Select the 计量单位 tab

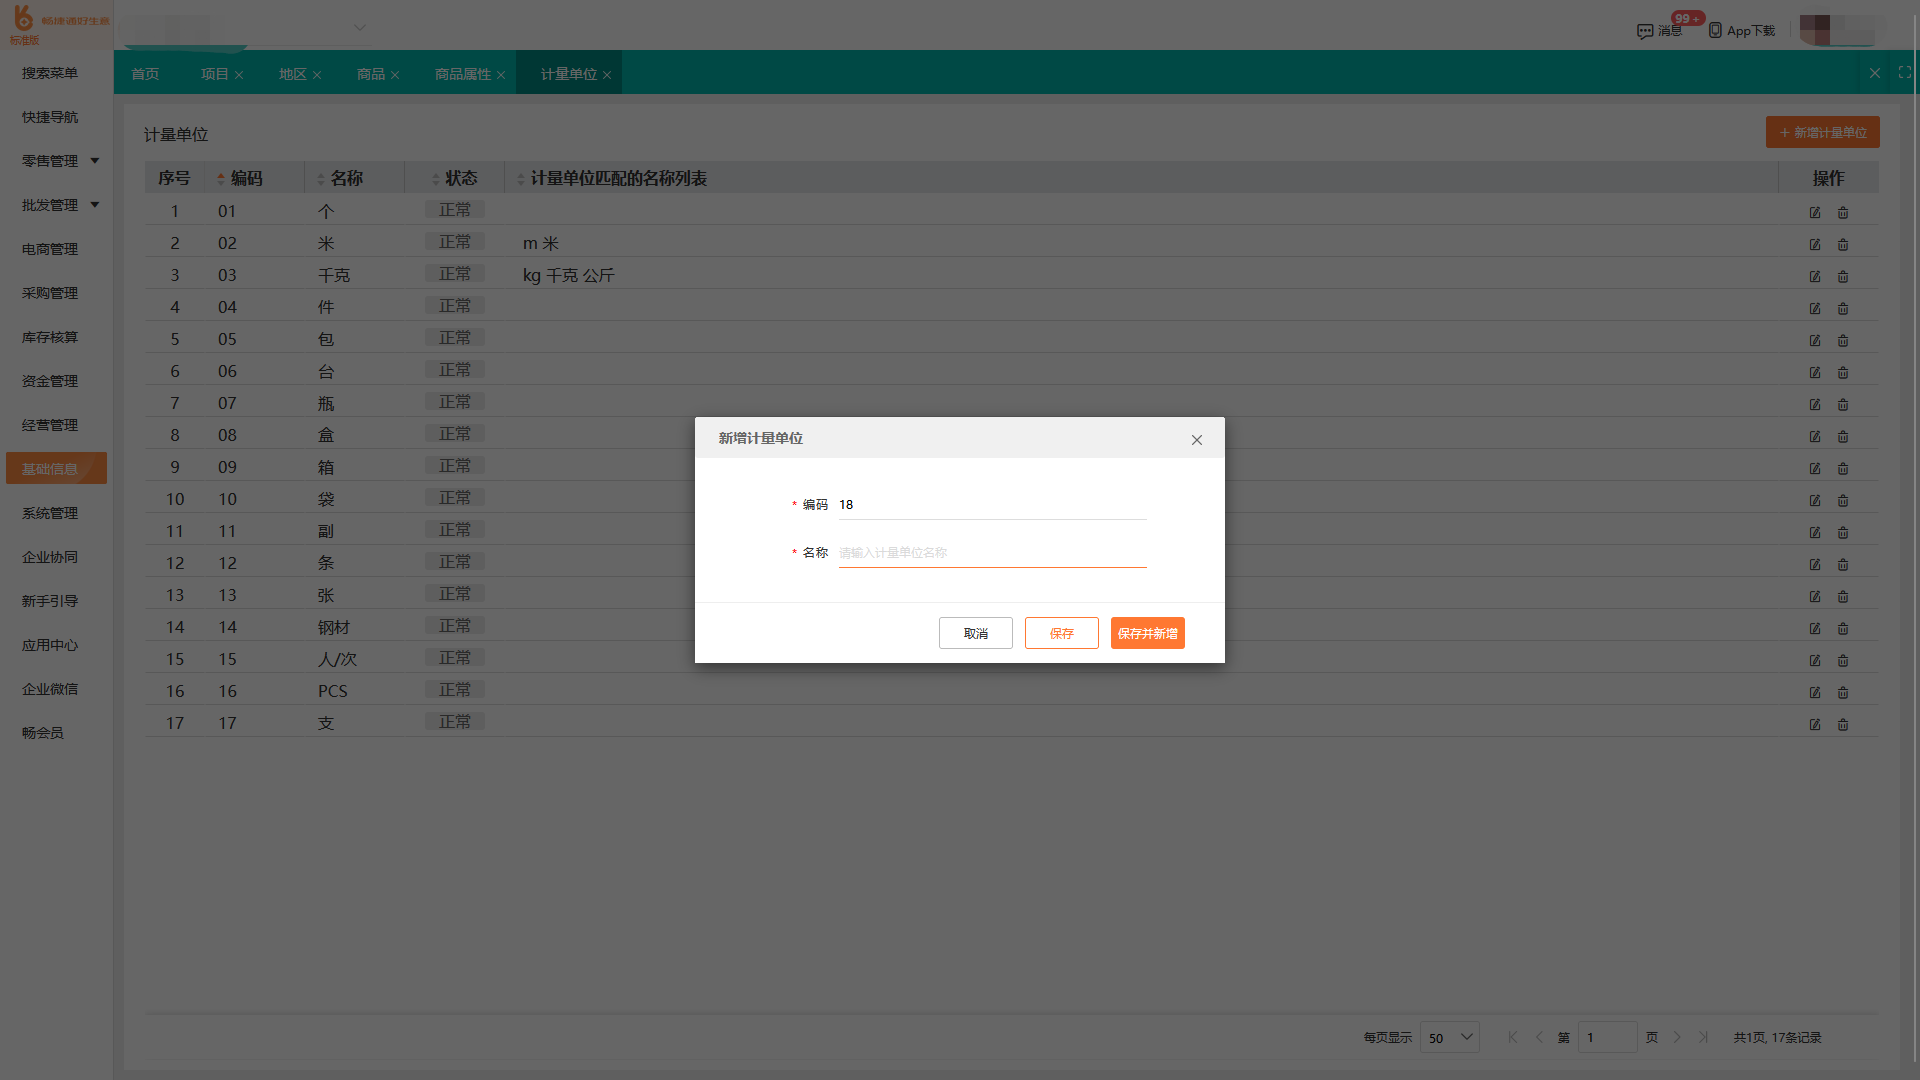tap(570, 73)
